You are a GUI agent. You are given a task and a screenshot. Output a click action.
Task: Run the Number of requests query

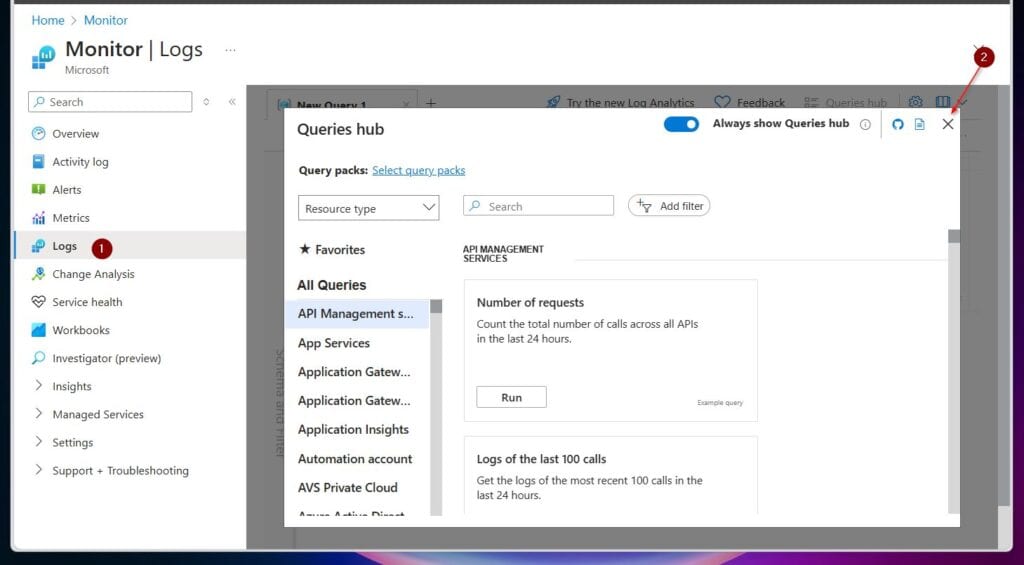[511, 397]
